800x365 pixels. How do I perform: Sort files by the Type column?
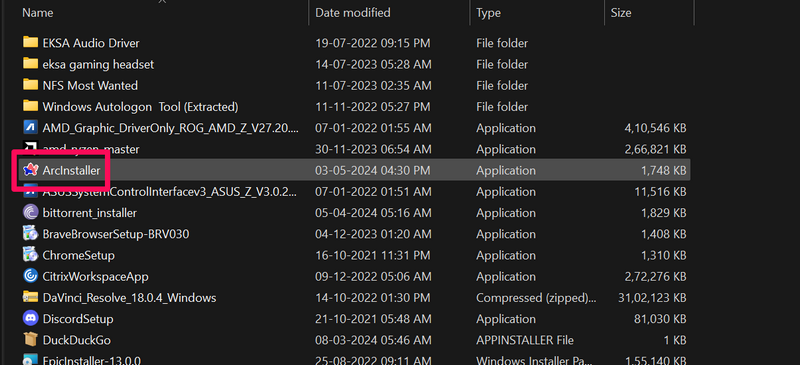[x=489, y=12]
